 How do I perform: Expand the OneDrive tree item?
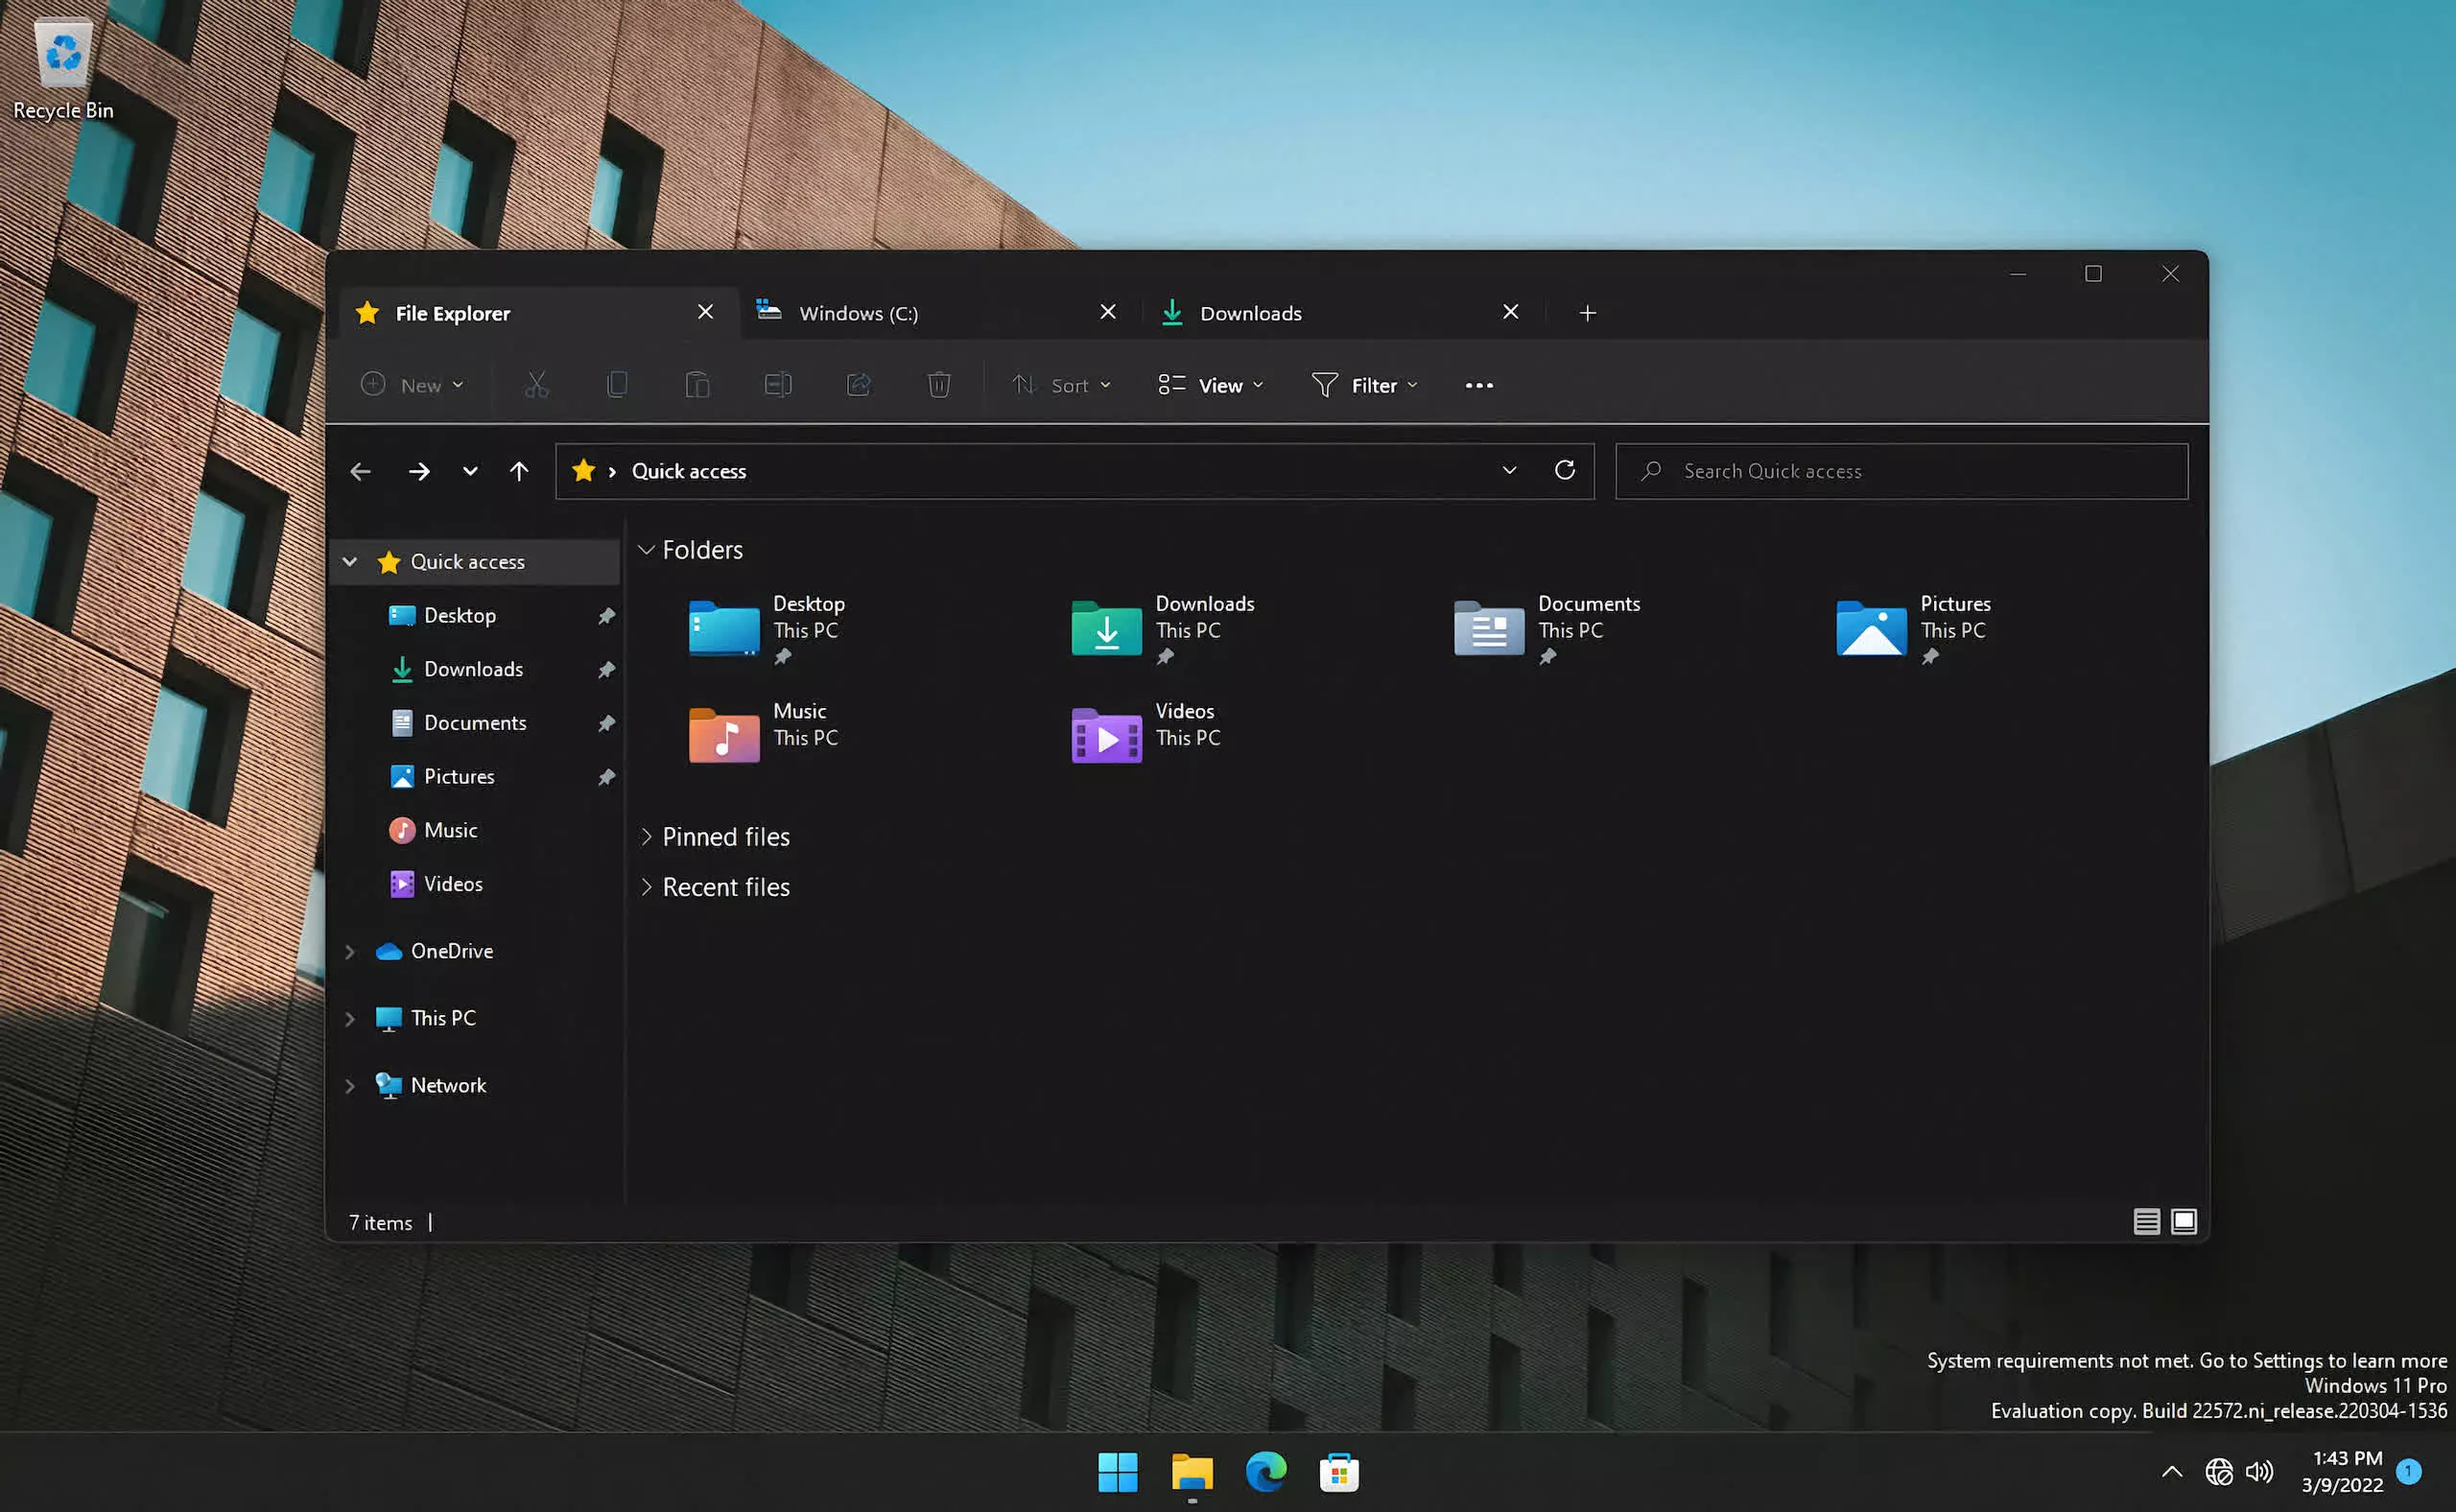point(349,949)
